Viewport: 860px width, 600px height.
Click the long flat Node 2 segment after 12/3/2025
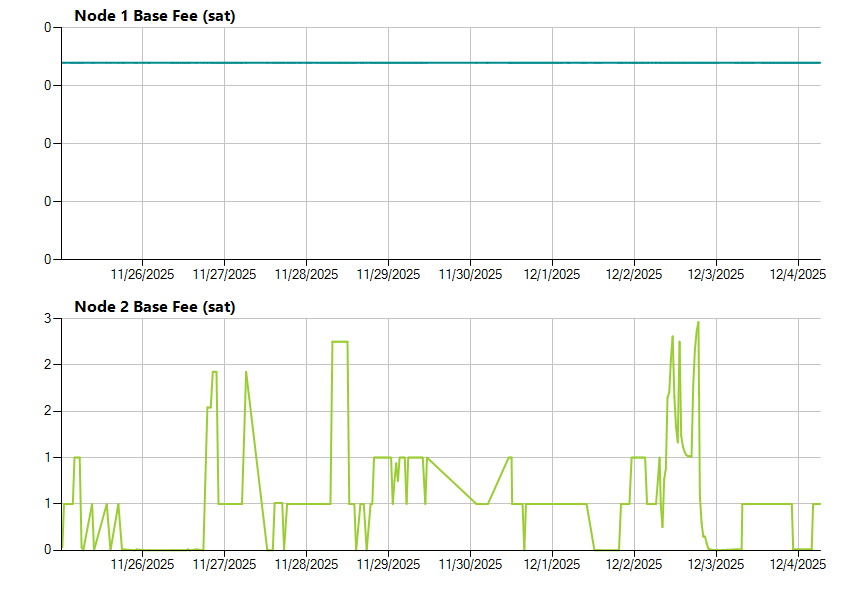pyautogui.click(x=767, y=504)
